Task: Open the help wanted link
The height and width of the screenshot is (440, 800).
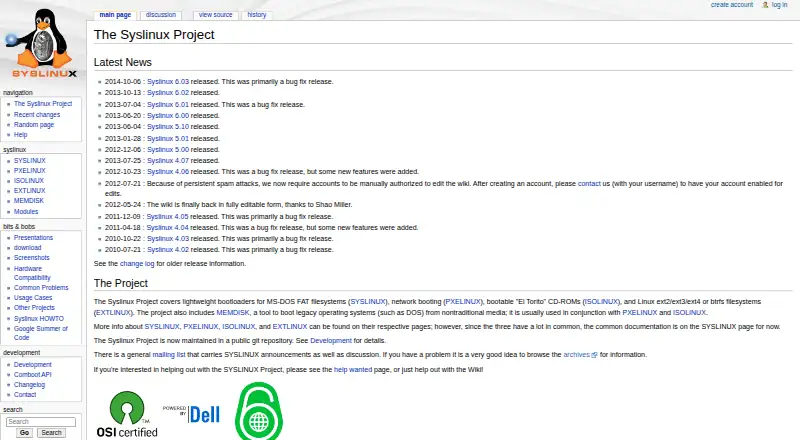Action: click(x=353, y=370)
